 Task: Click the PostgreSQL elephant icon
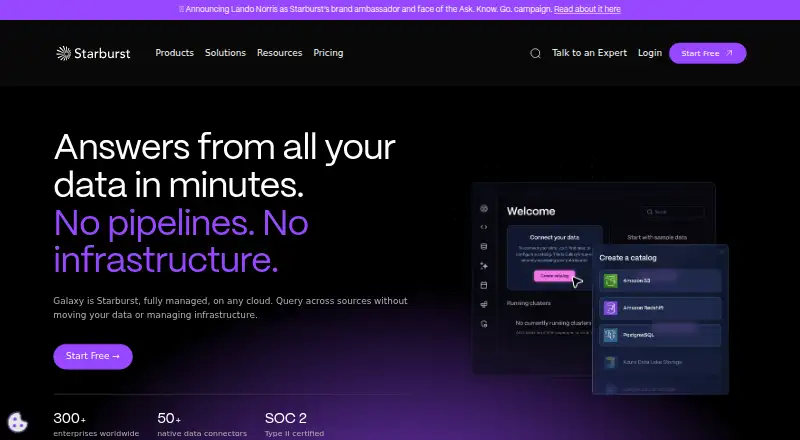610,335
